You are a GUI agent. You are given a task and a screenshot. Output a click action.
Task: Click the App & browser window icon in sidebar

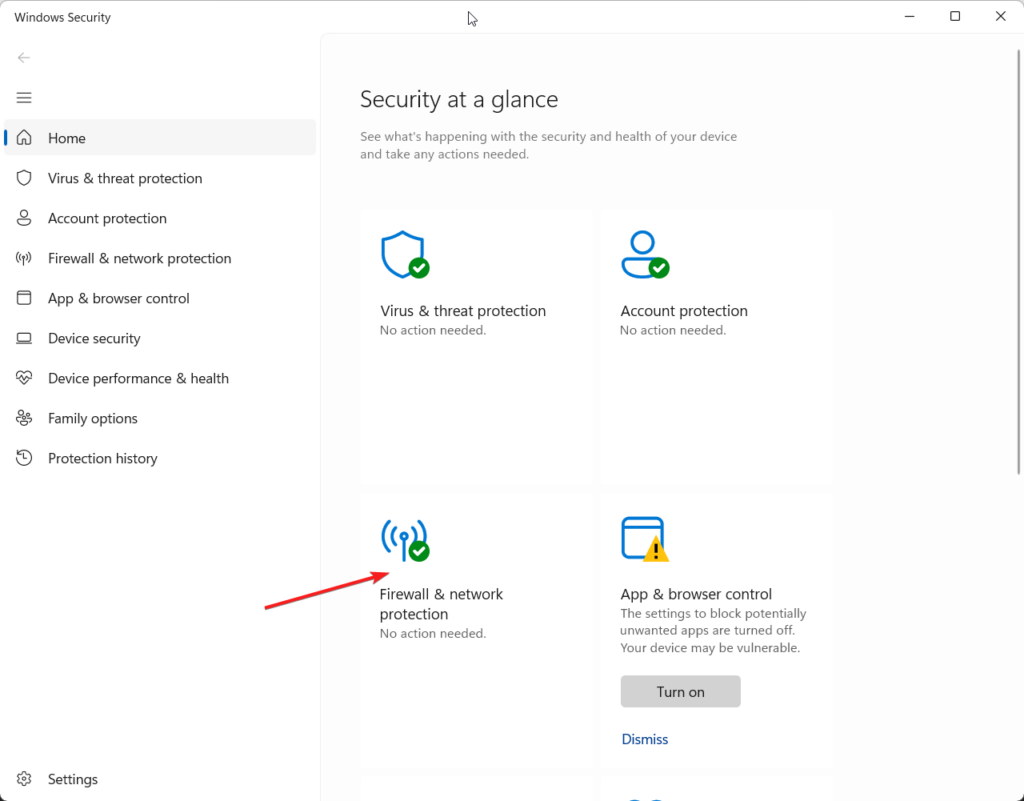[24, 298]
